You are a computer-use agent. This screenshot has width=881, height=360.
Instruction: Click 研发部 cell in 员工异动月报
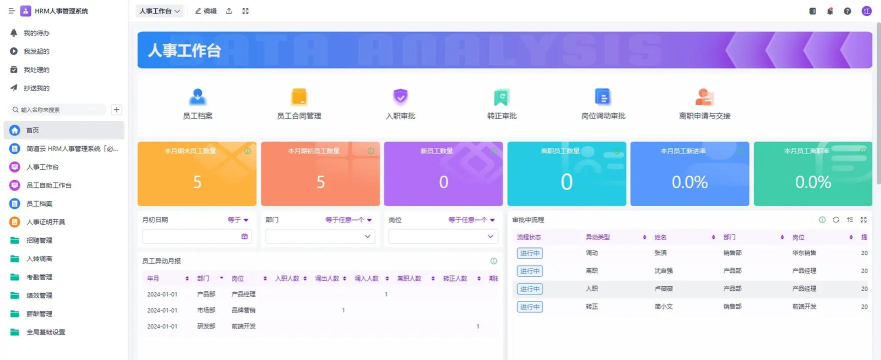(206, 326)
